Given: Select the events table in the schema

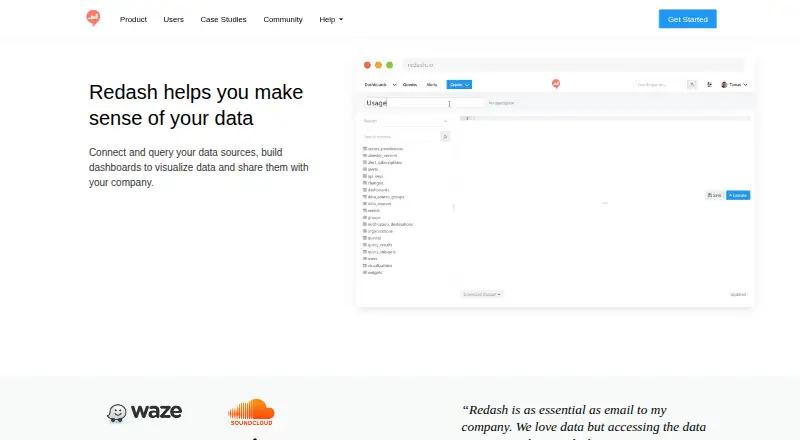Looking at the screenshot, I should [x=371, y=210].
